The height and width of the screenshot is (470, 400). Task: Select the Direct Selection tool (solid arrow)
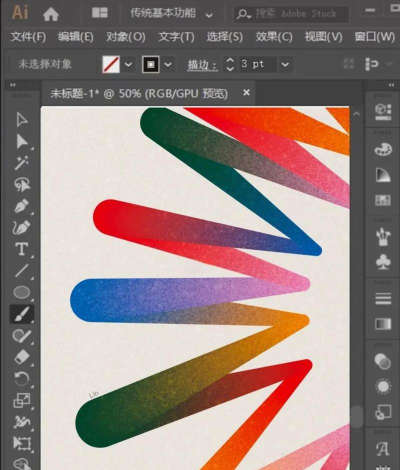[22, 141]
